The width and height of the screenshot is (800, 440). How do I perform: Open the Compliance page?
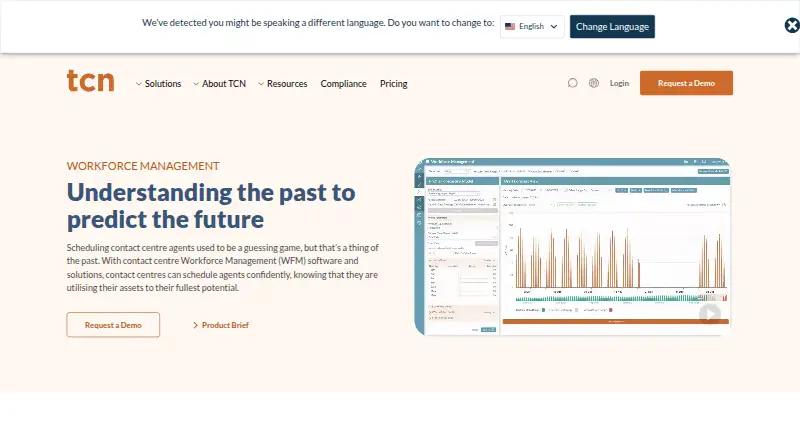343,84
